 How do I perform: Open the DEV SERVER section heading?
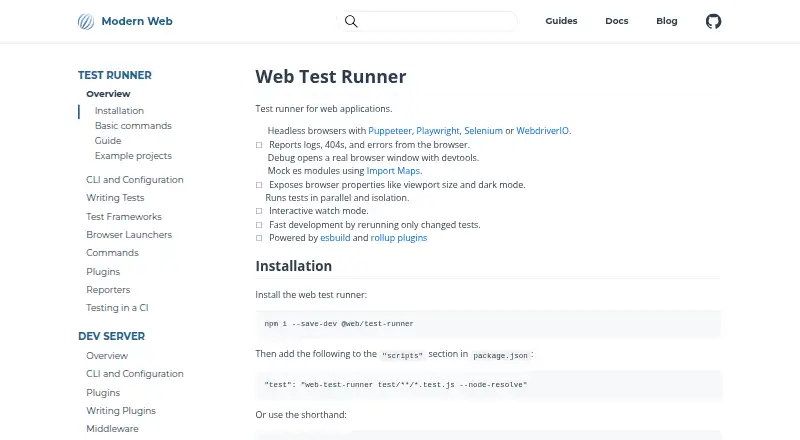coord(112,336)
